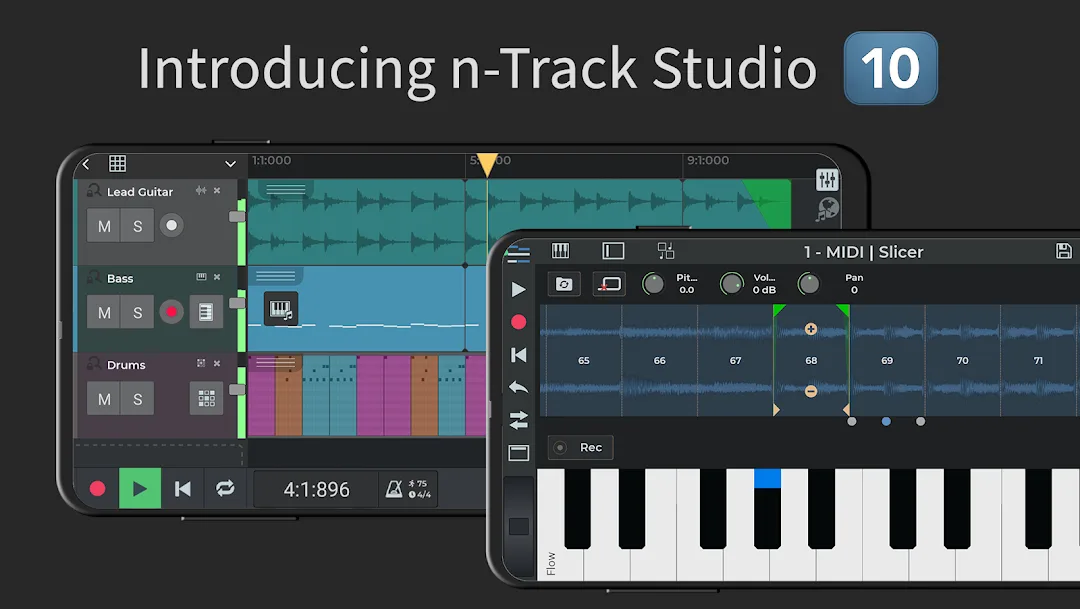Mute the Lead Guitar track

[x=104, y=226]
